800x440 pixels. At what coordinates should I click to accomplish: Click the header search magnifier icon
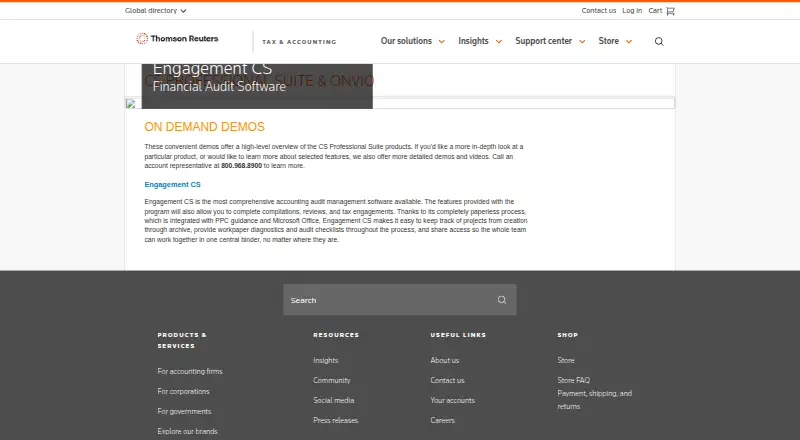click(659, 41)
